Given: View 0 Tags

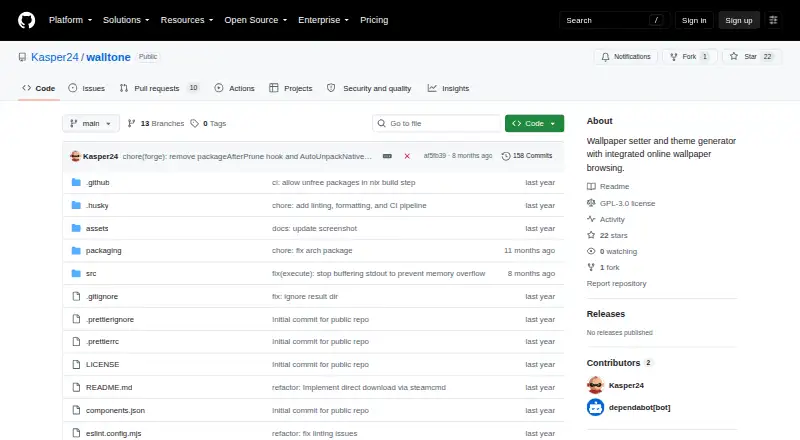Looking at the screenshot, I should 208,124.
